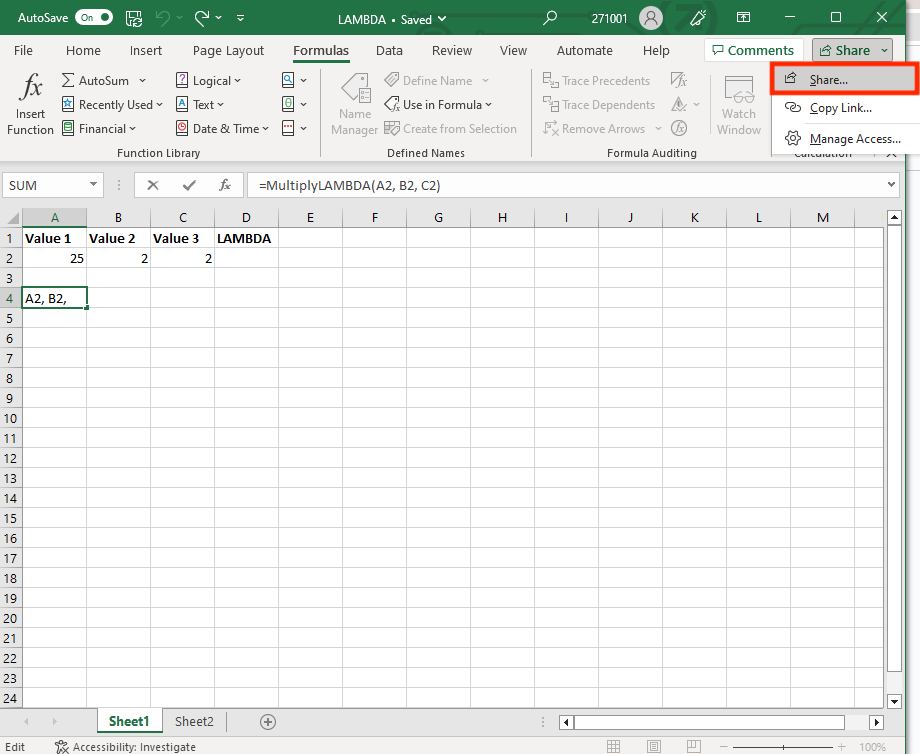The width and height of the screenshot is (920, 754).
Task: Toggle the AutoSave switch
Action: click(94, 18)
